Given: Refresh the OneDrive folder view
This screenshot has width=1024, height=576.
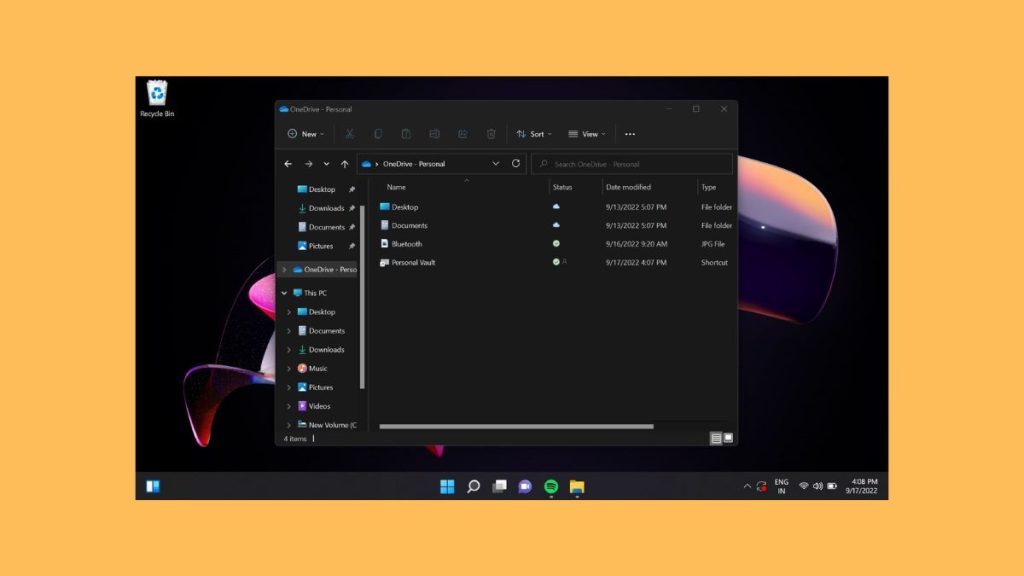Looking at the screenshot, I should [516, 163].
